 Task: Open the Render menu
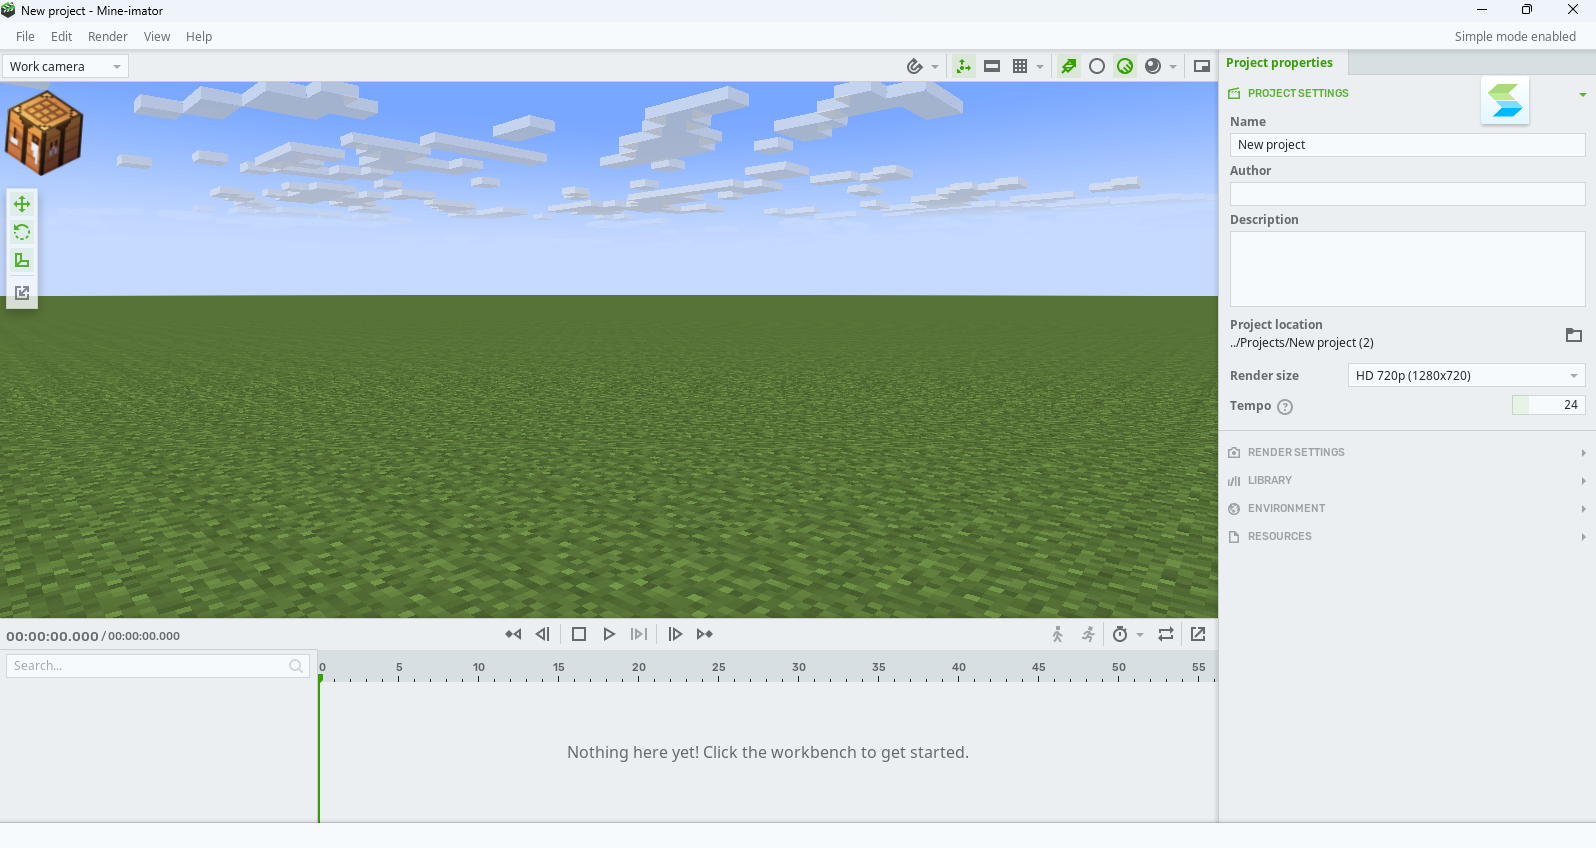tap(107, 37)
